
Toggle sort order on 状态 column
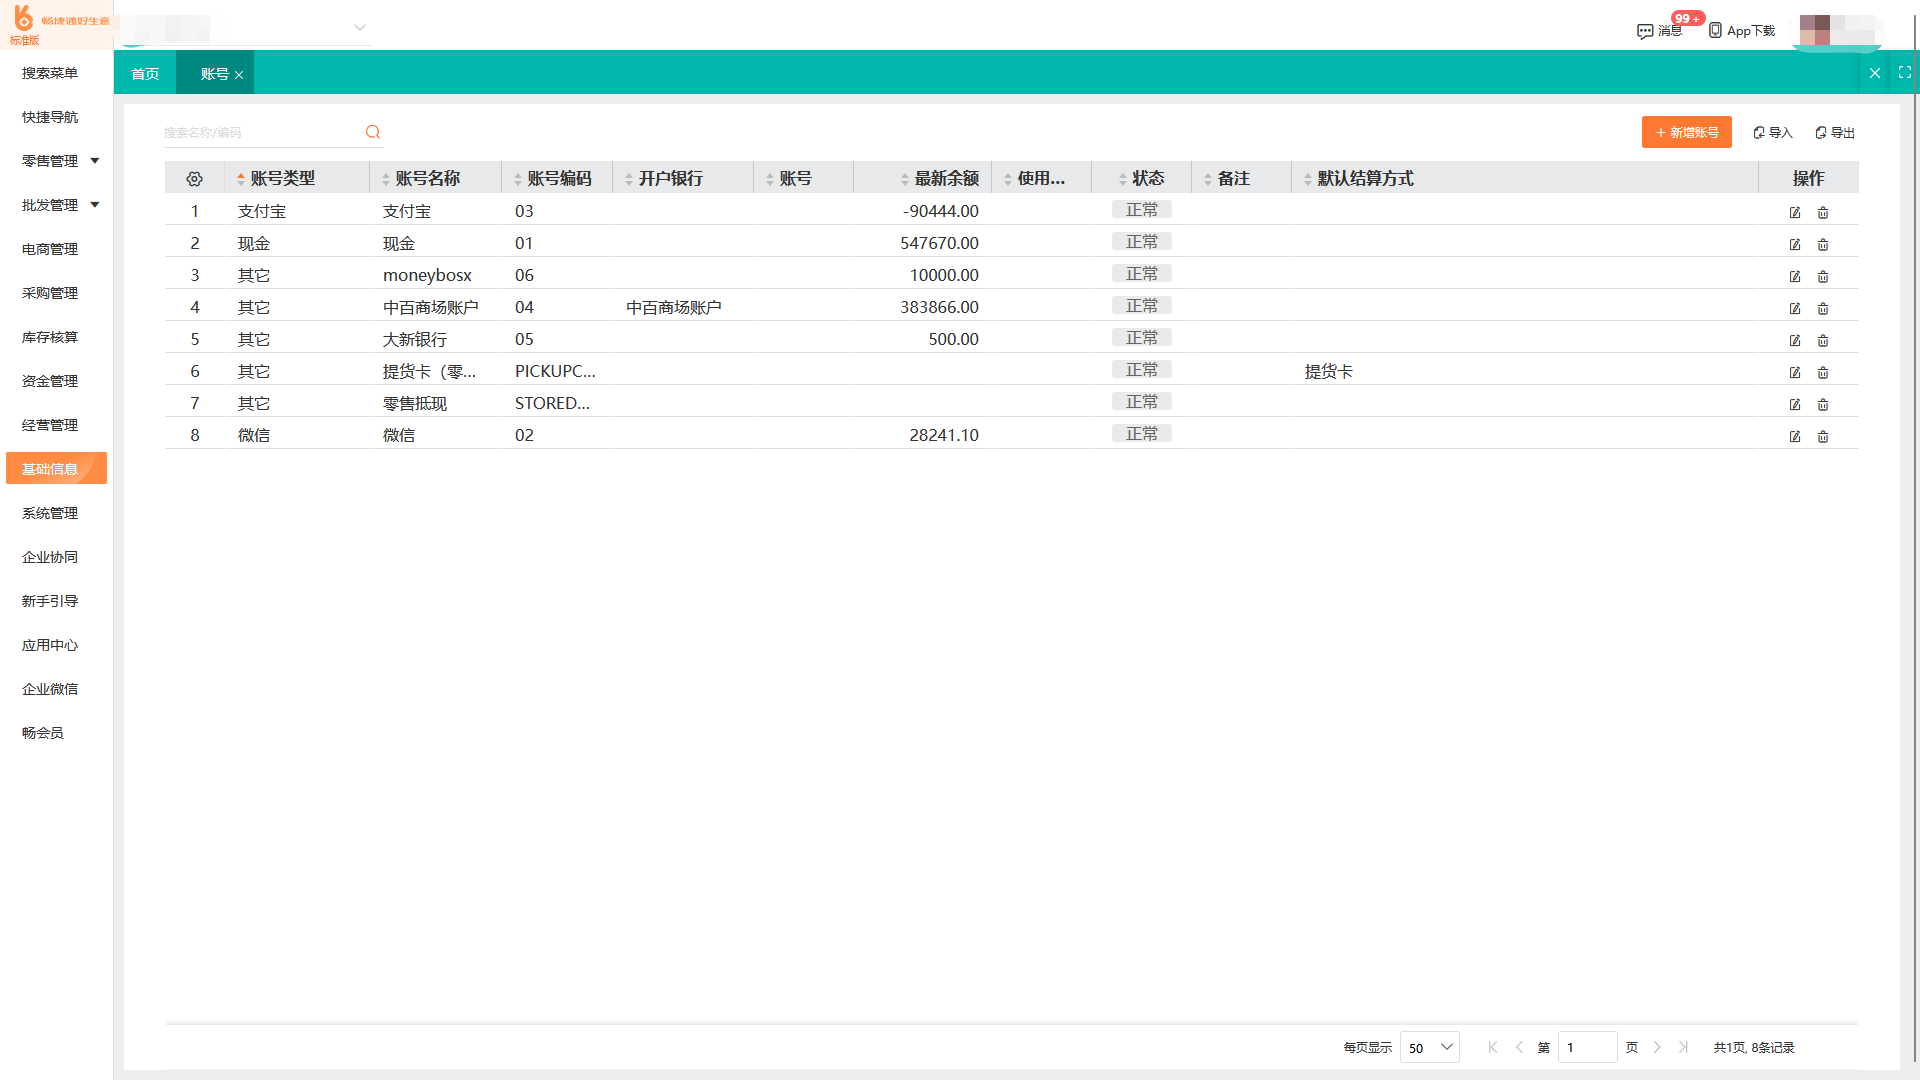point(1118,178)
